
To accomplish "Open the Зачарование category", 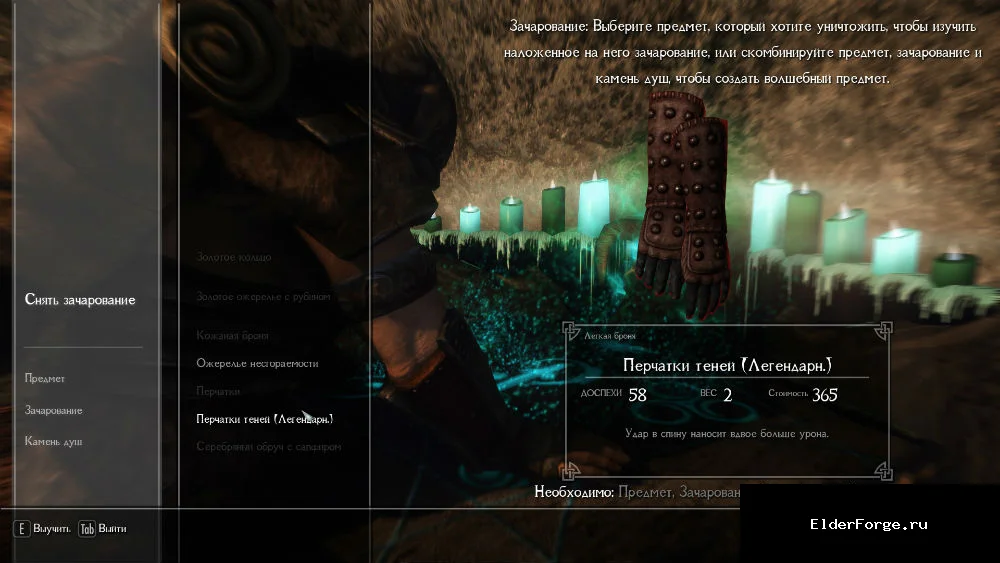I will [x=54, y=411].
